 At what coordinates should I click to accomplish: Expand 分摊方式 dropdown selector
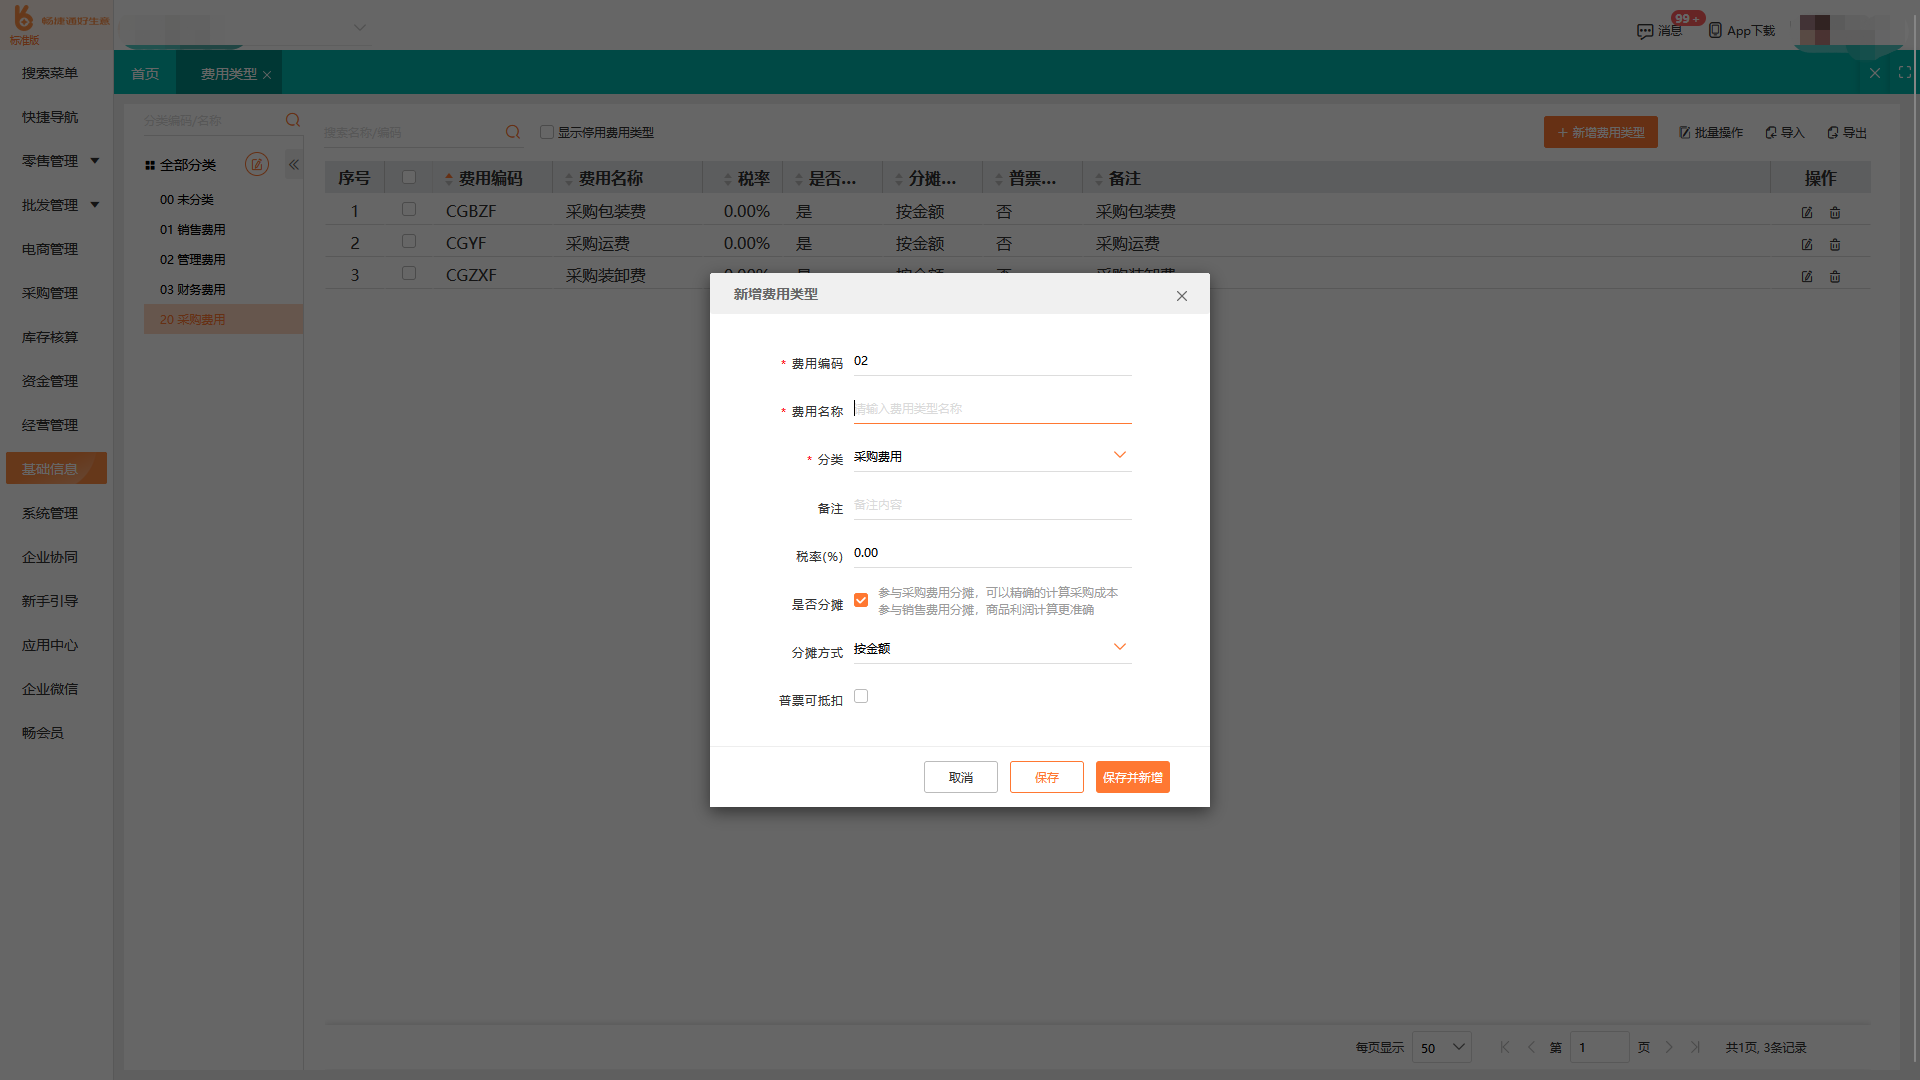(1120, 647)
